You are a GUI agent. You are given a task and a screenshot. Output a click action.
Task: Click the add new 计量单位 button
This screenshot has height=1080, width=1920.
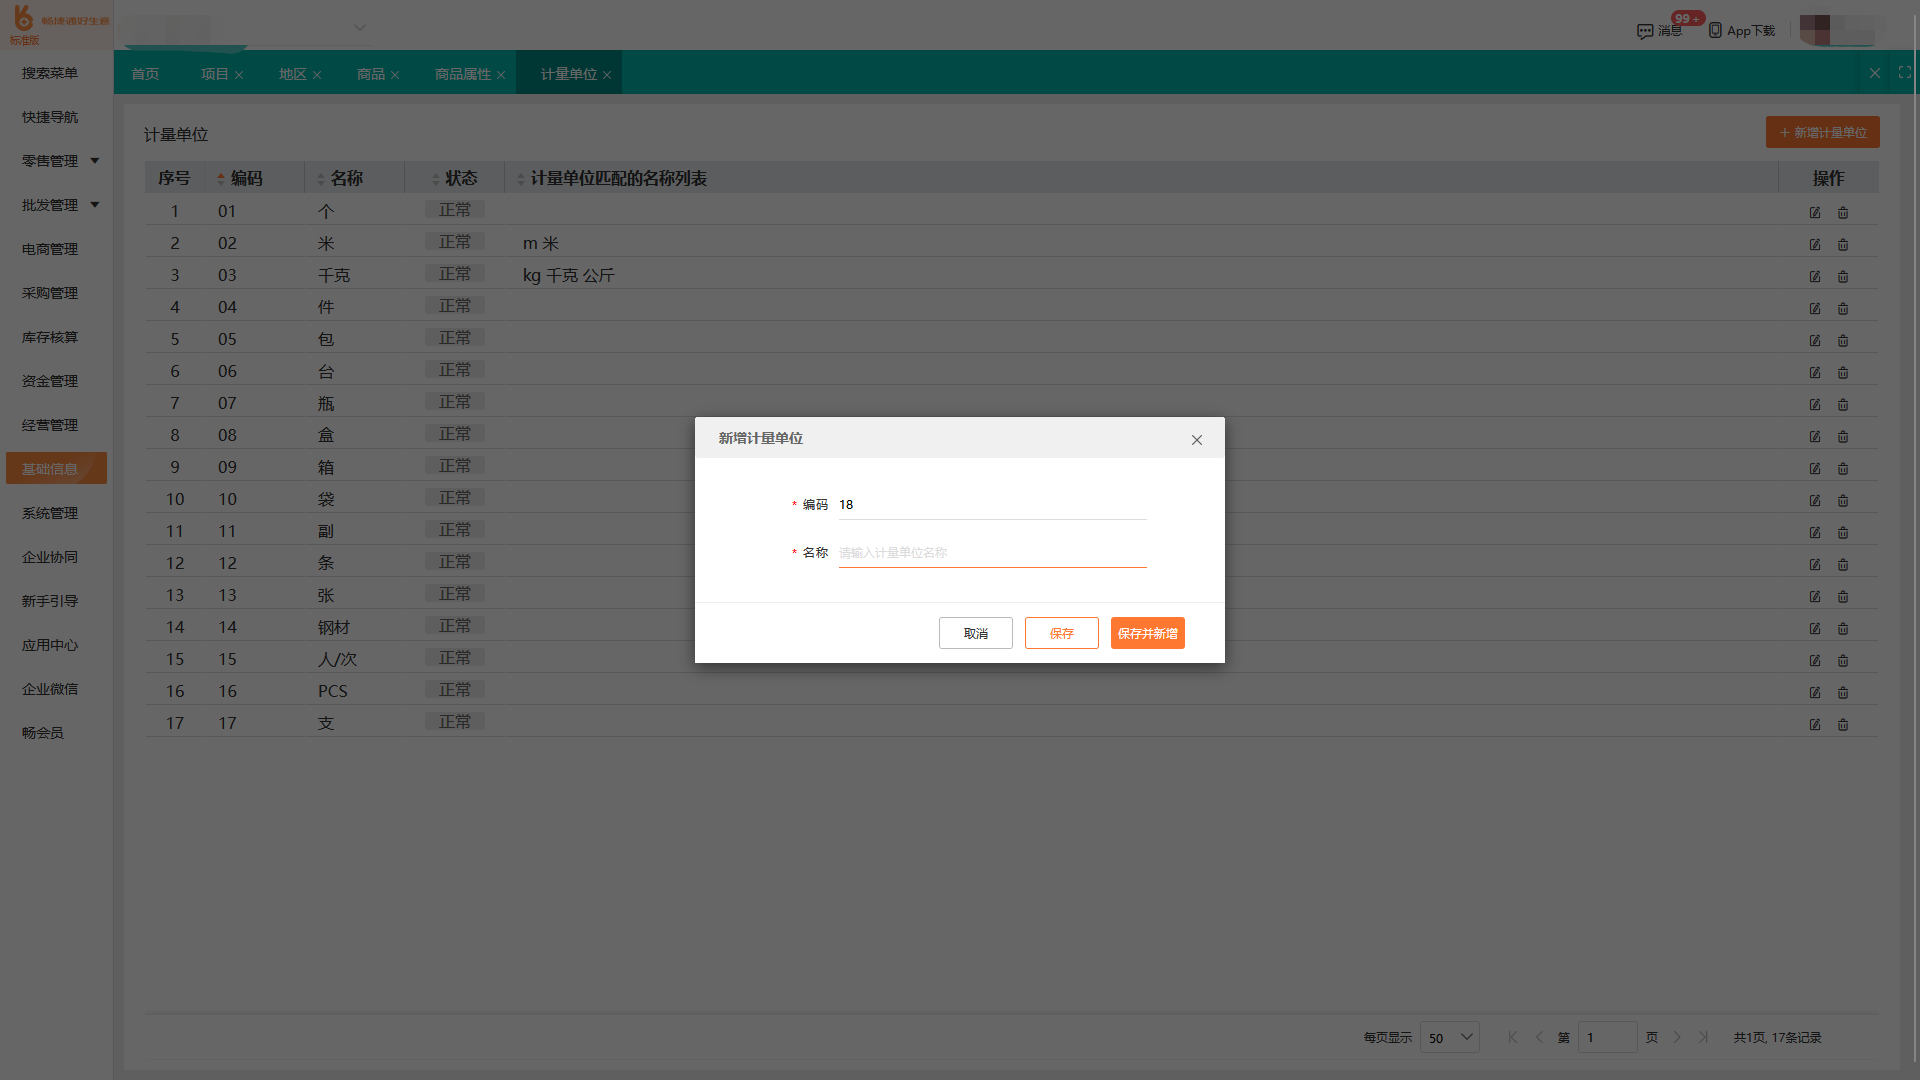coord(1822,132)
